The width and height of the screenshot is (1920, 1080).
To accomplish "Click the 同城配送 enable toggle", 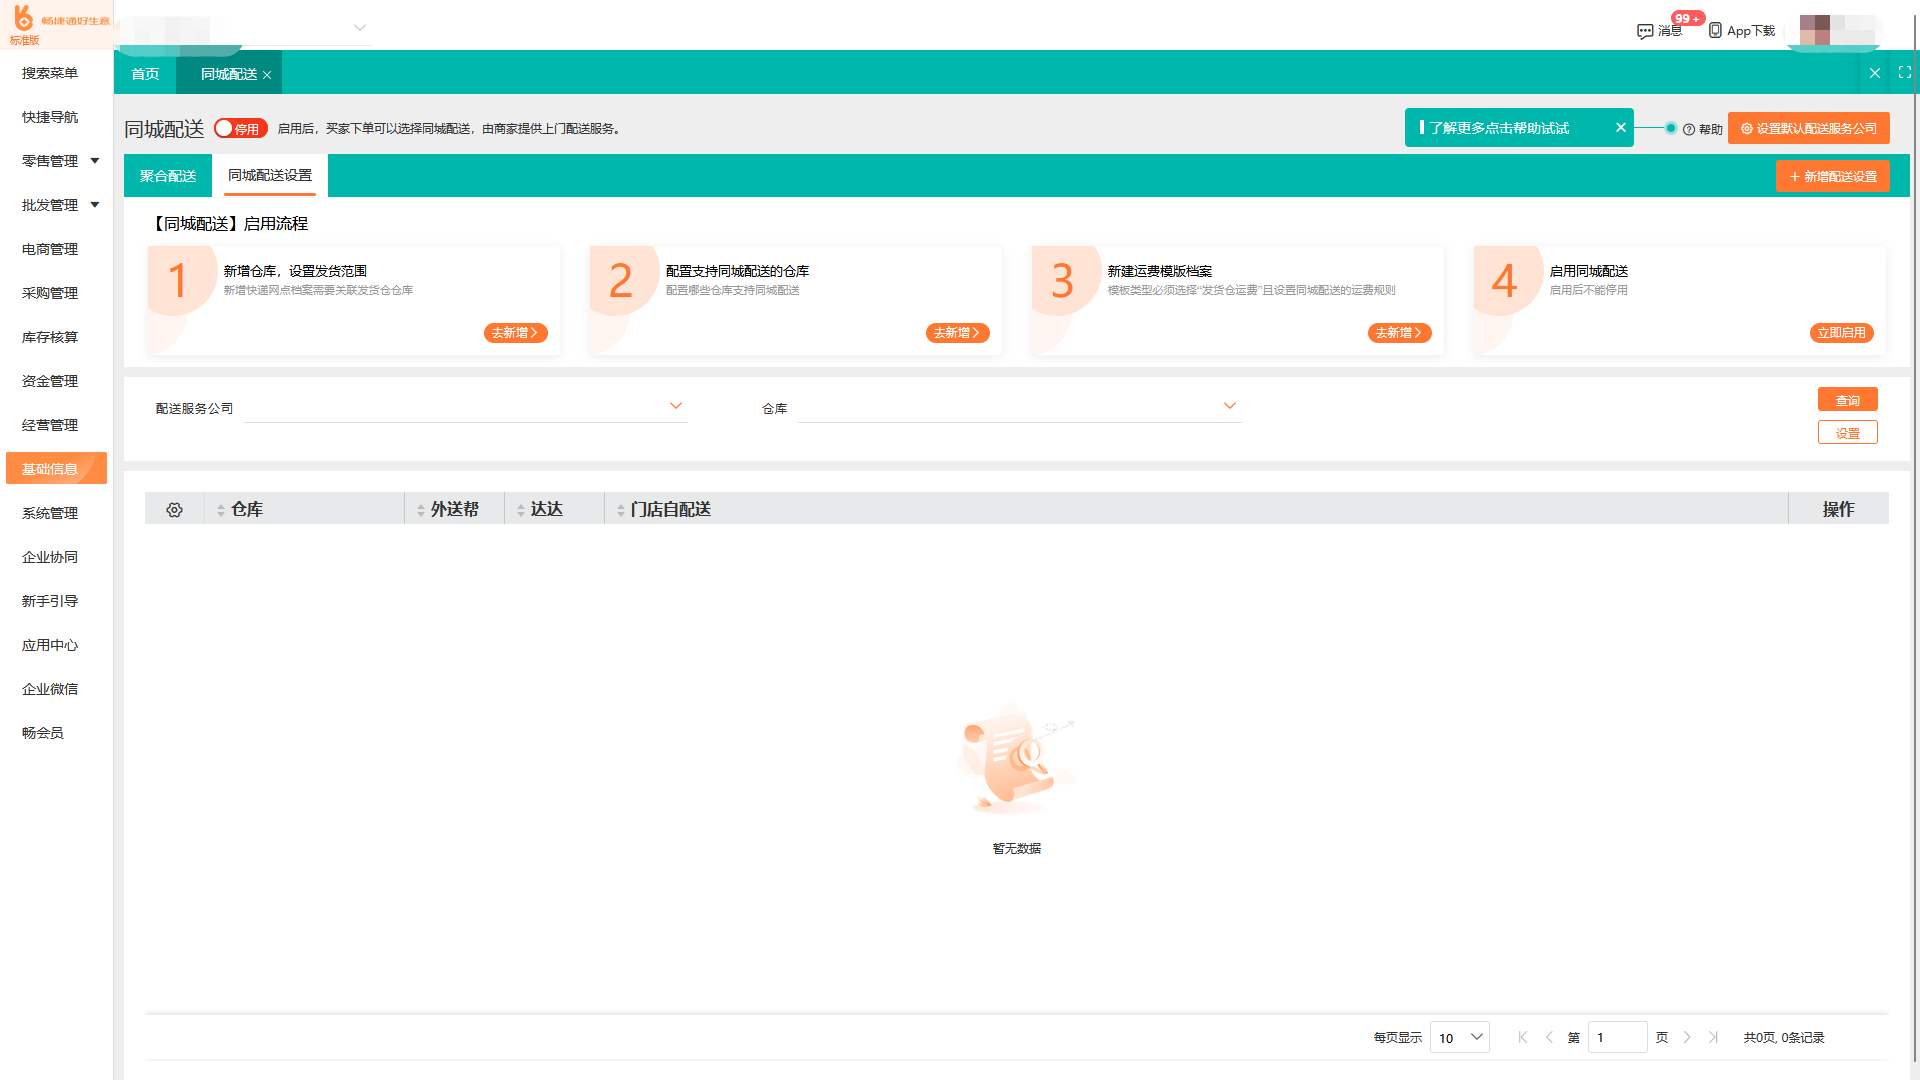I will [243, 128].
